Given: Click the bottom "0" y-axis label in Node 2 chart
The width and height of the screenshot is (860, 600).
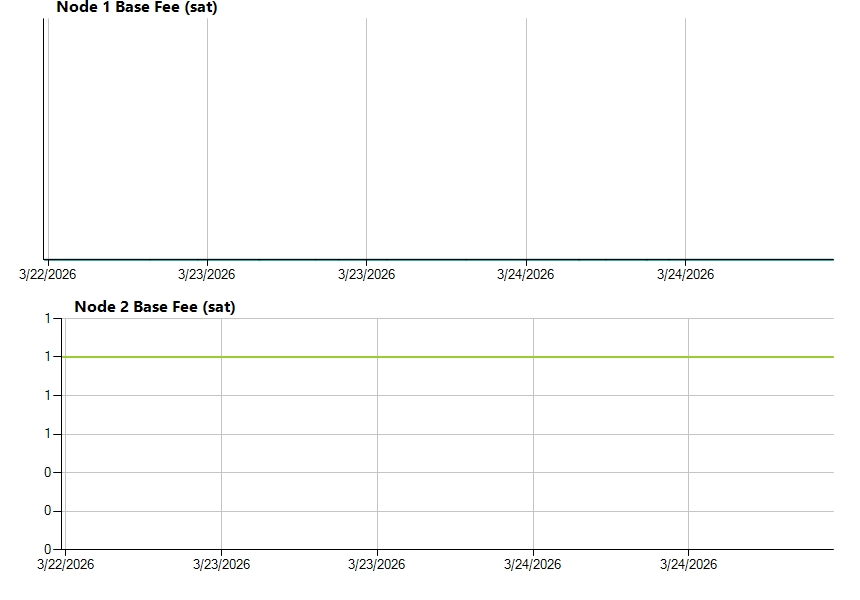Looking at the screenshot, I should pos(47,549).
